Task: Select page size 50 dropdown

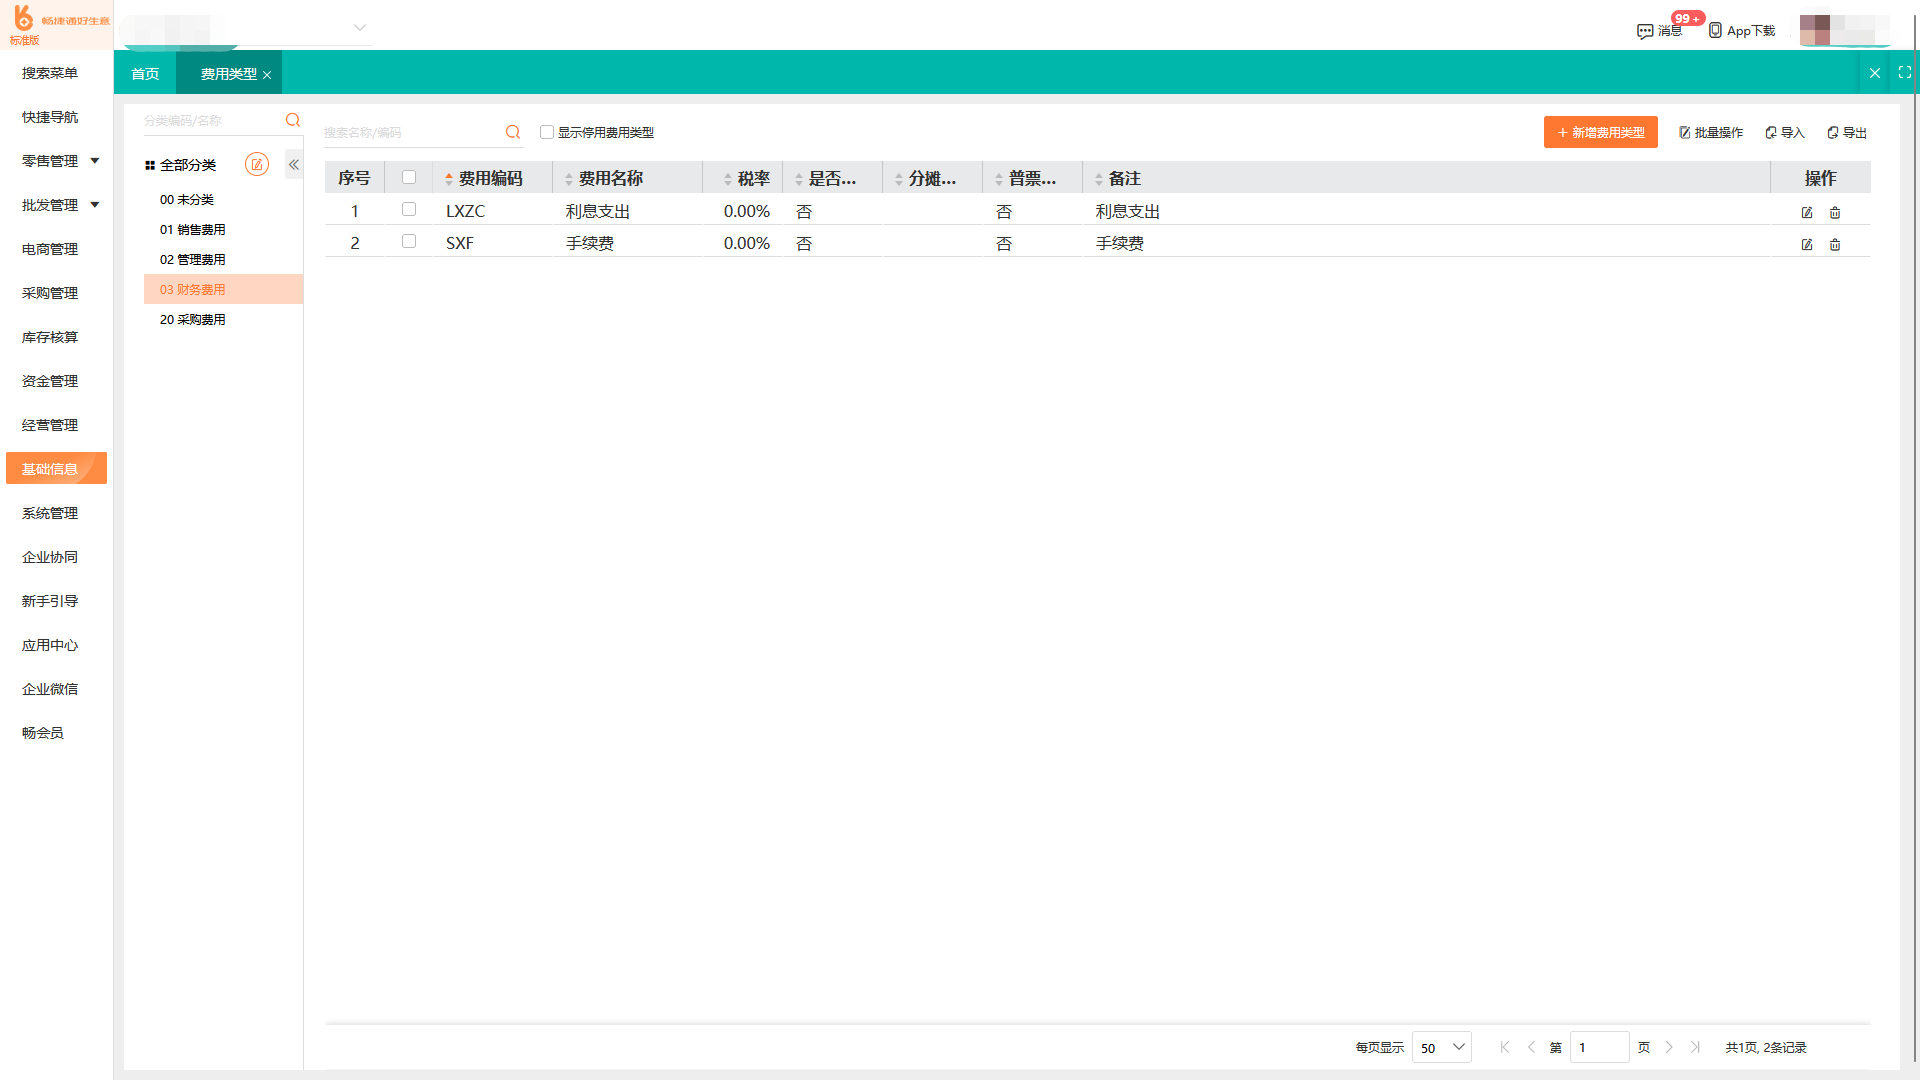Action: (x=1439, y=1047)
